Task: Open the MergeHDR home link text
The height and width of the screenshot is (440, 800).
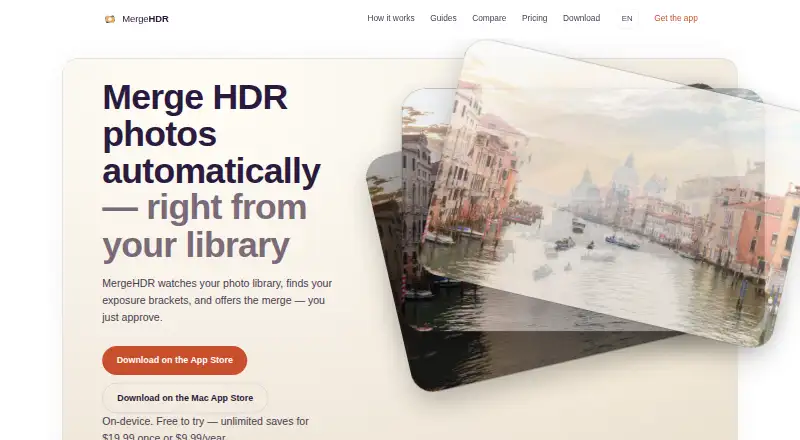Action: [x=145, y=19]
